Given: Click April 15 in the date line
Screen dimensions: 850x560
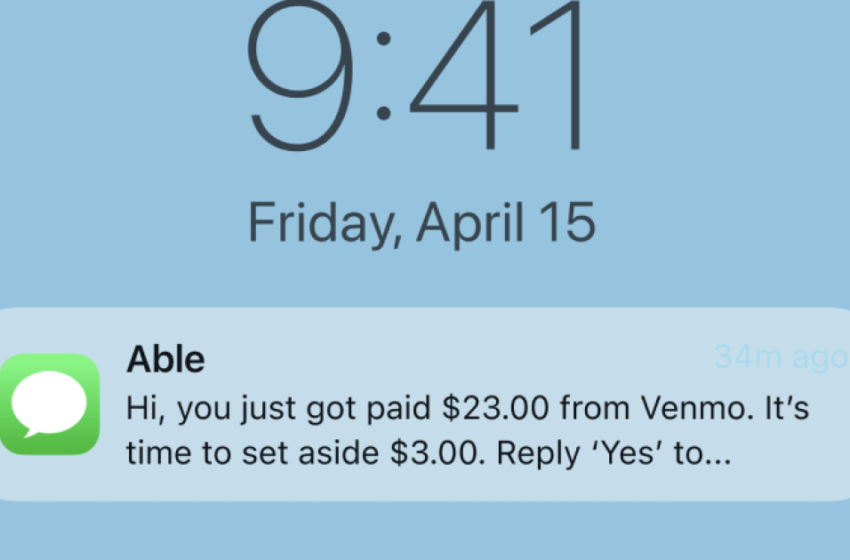Looking at the screenshot, I should (x=506, y=224).
